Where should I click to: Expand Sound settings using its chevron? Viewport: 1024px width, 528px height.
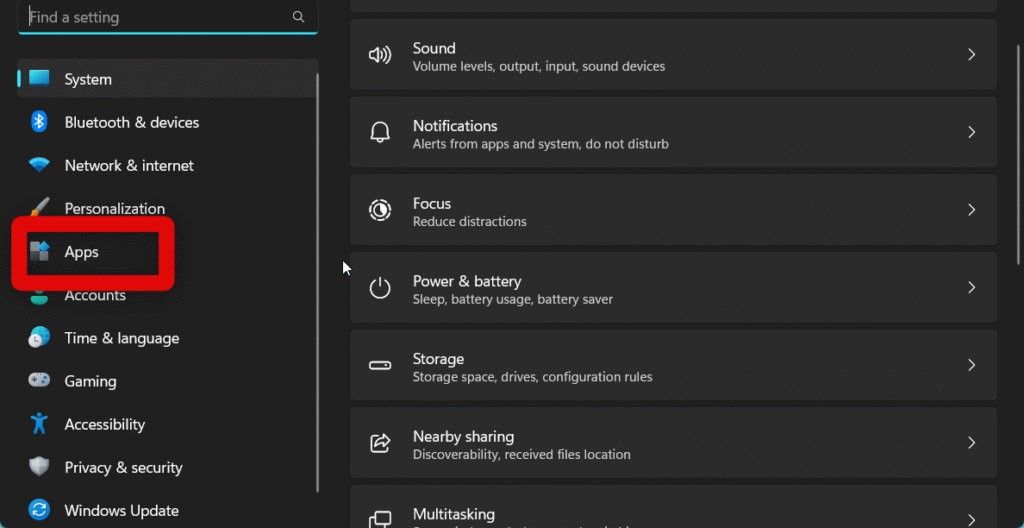[971, 55]
